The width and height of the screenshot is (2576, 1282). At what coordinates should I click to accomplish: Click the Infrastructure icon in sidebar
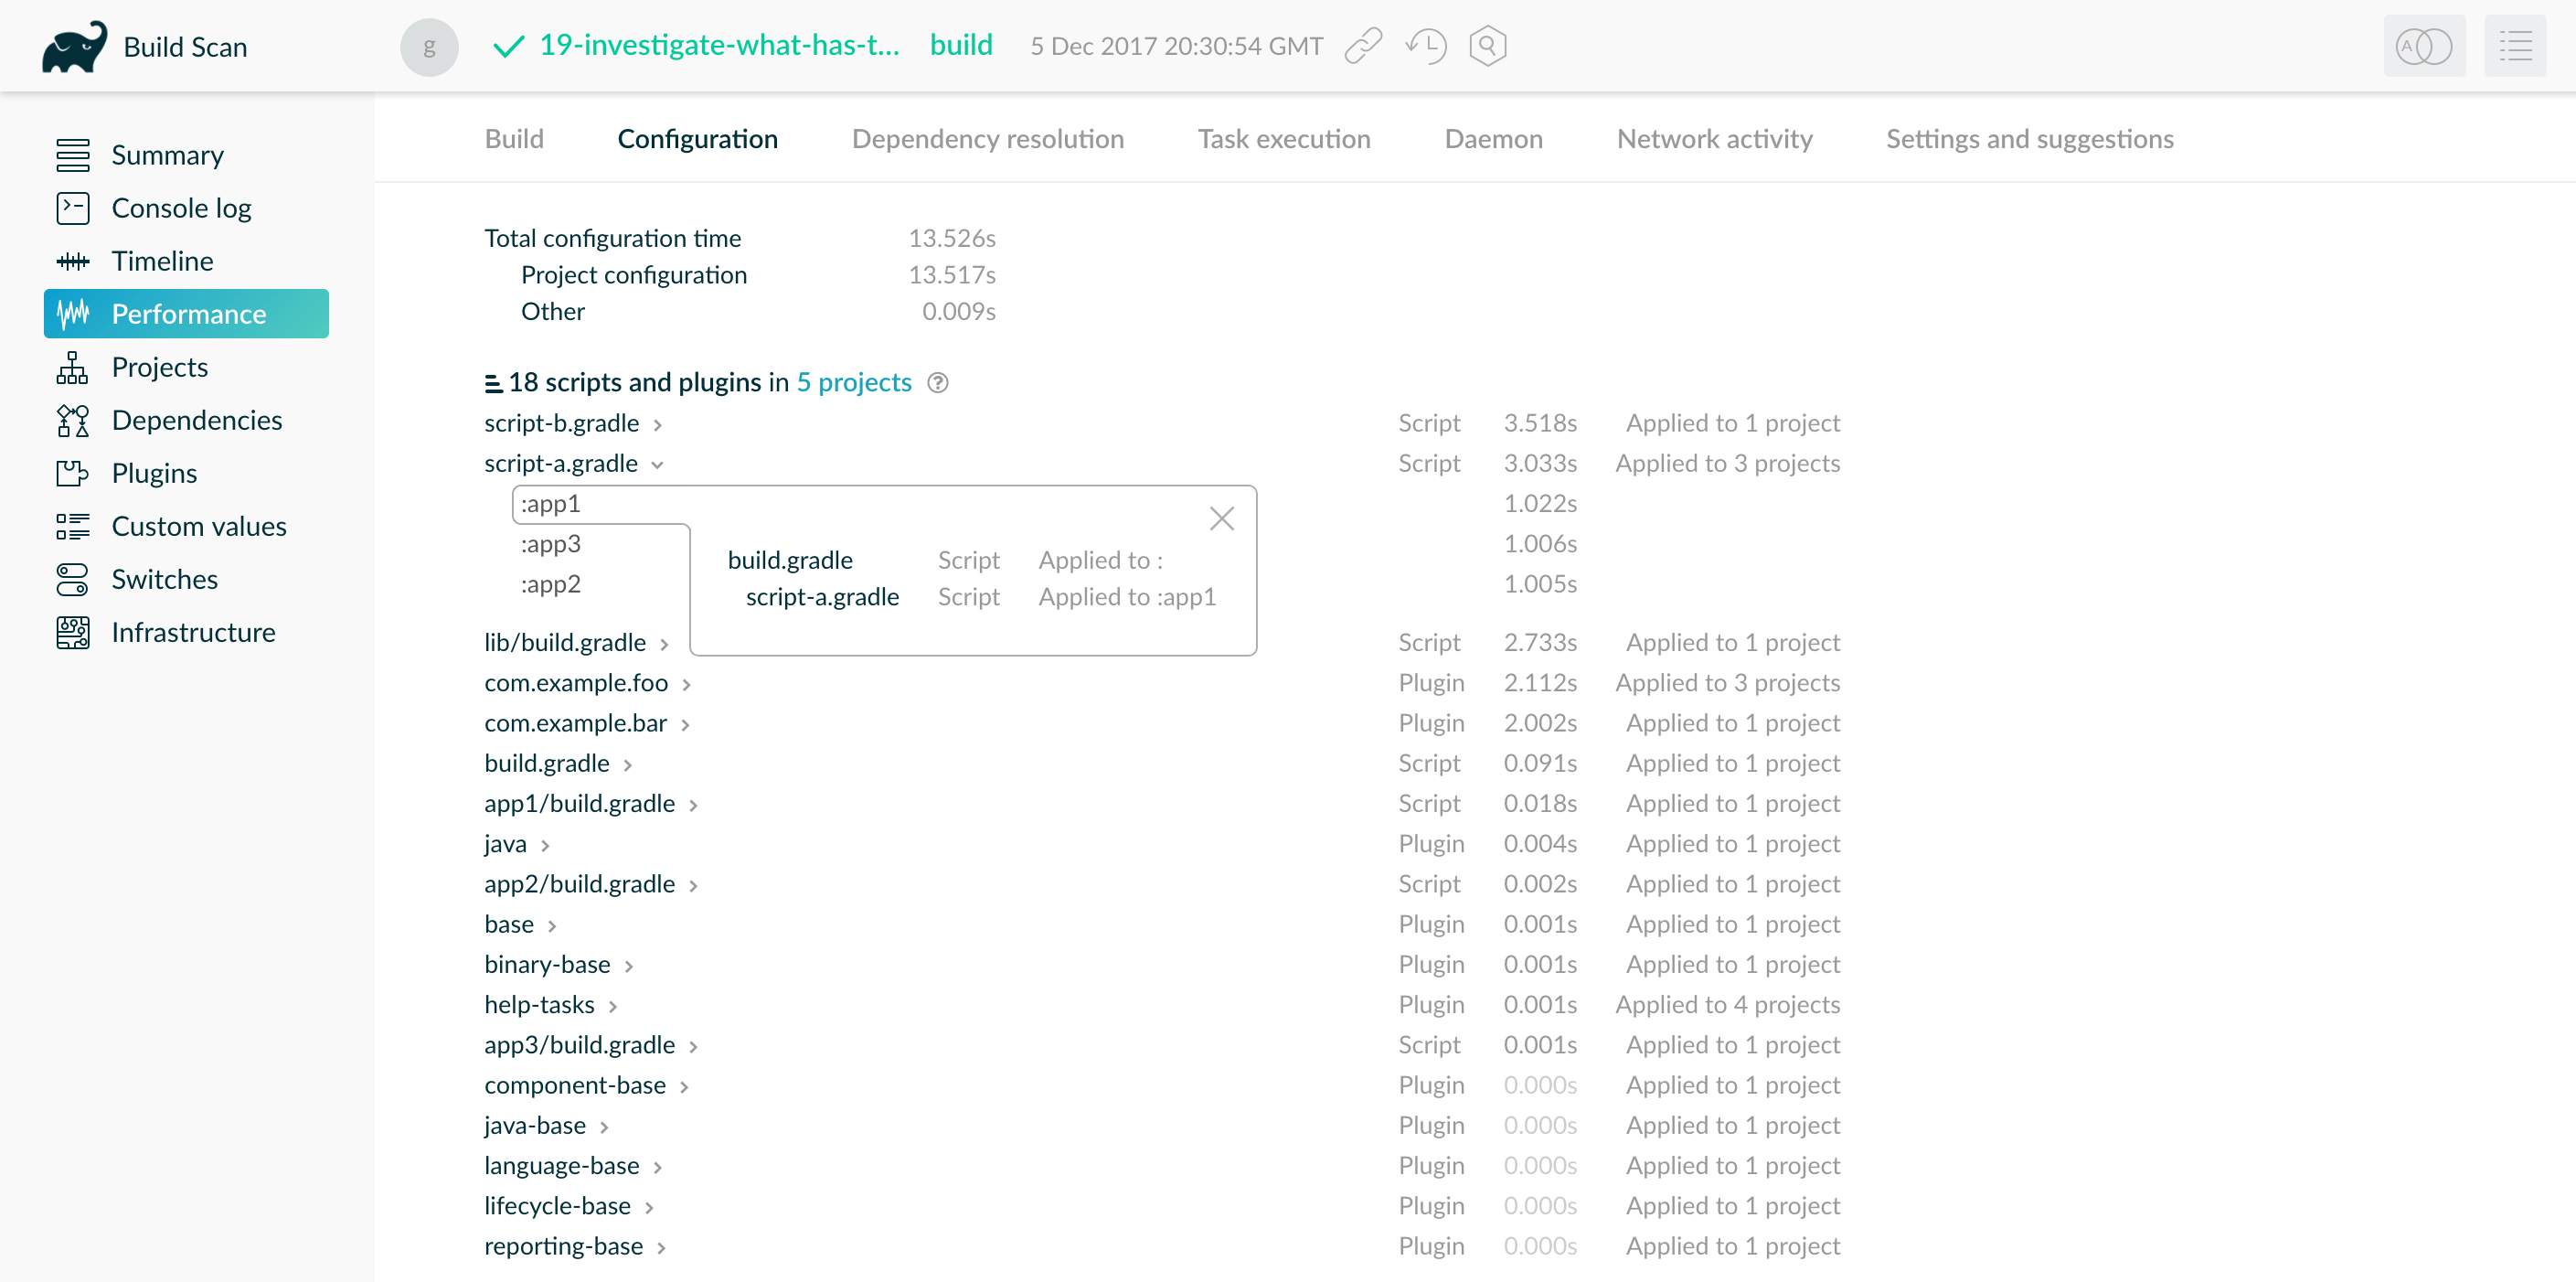pyautogui.click(x=72, y=633)
